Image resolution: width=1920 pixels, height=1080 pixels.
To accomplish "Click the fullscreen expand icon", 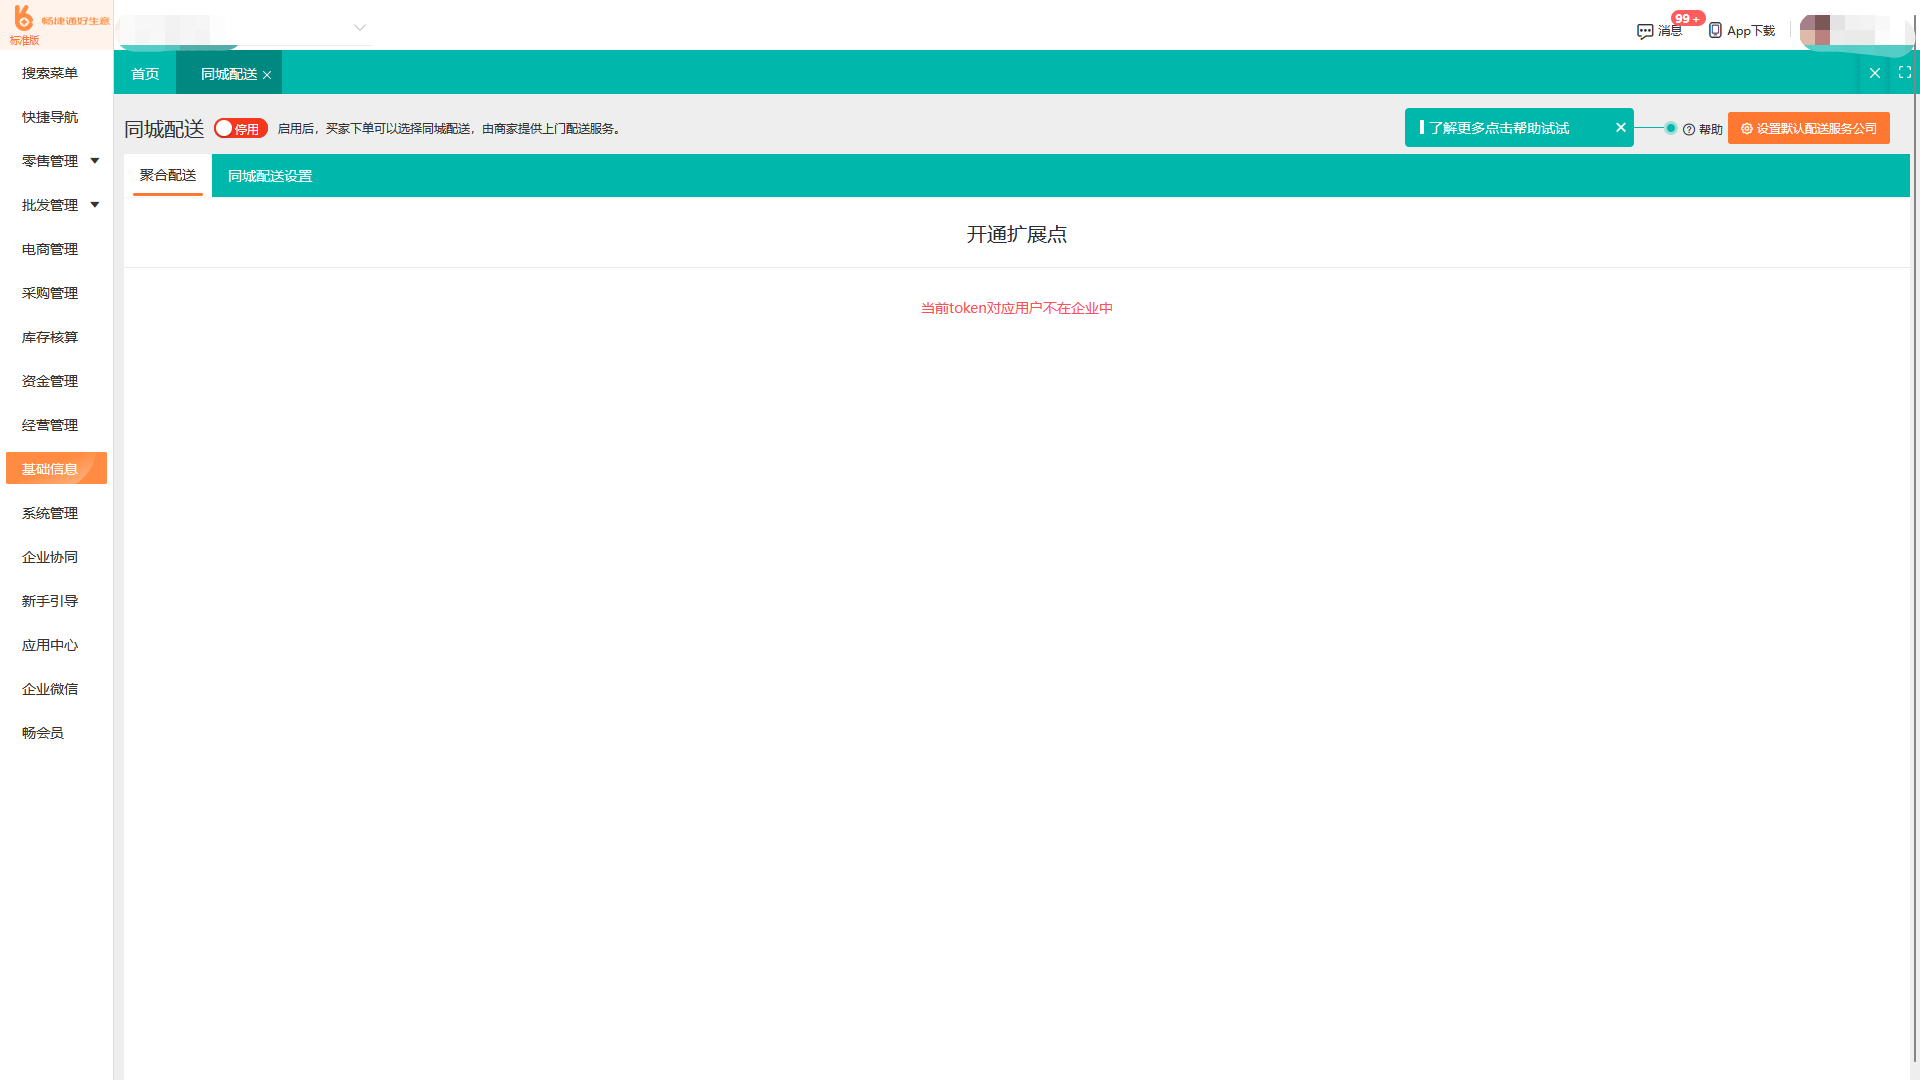I will (1904, 73).
